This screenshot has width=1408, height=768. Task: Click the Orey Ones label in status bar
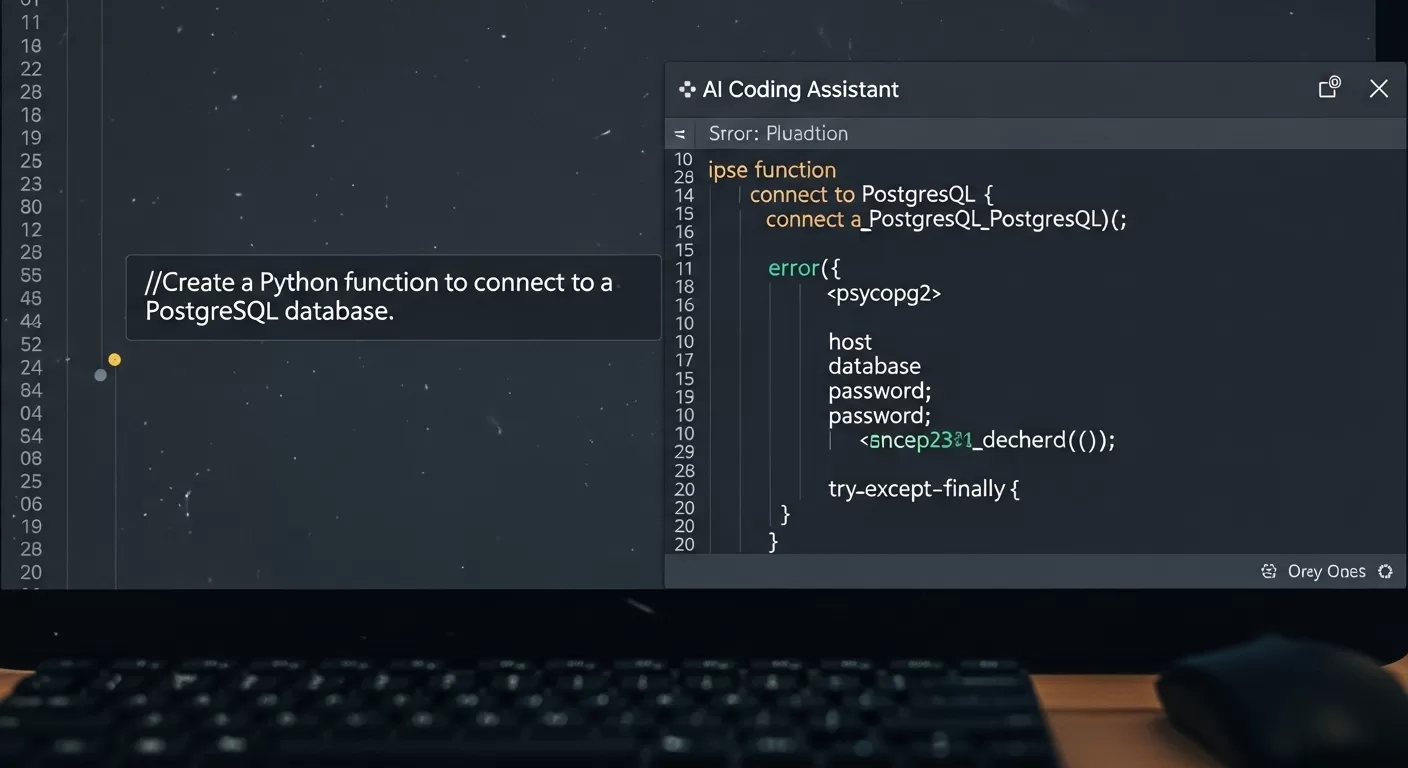[x=1327, y=571]
